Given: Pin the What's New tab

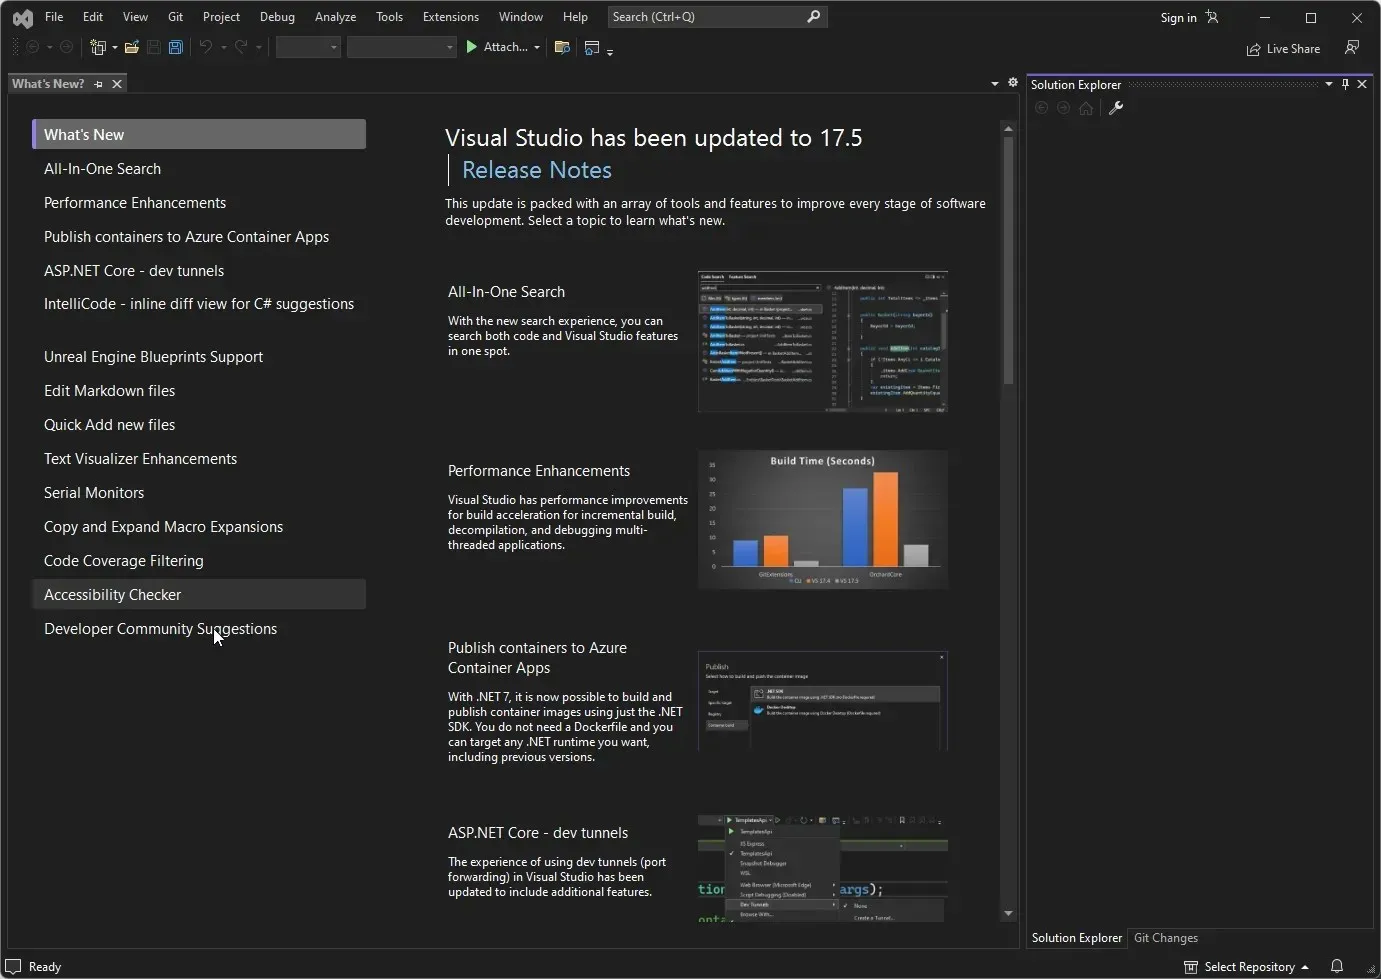Looking at the screenshot, I should coord(98,84).
